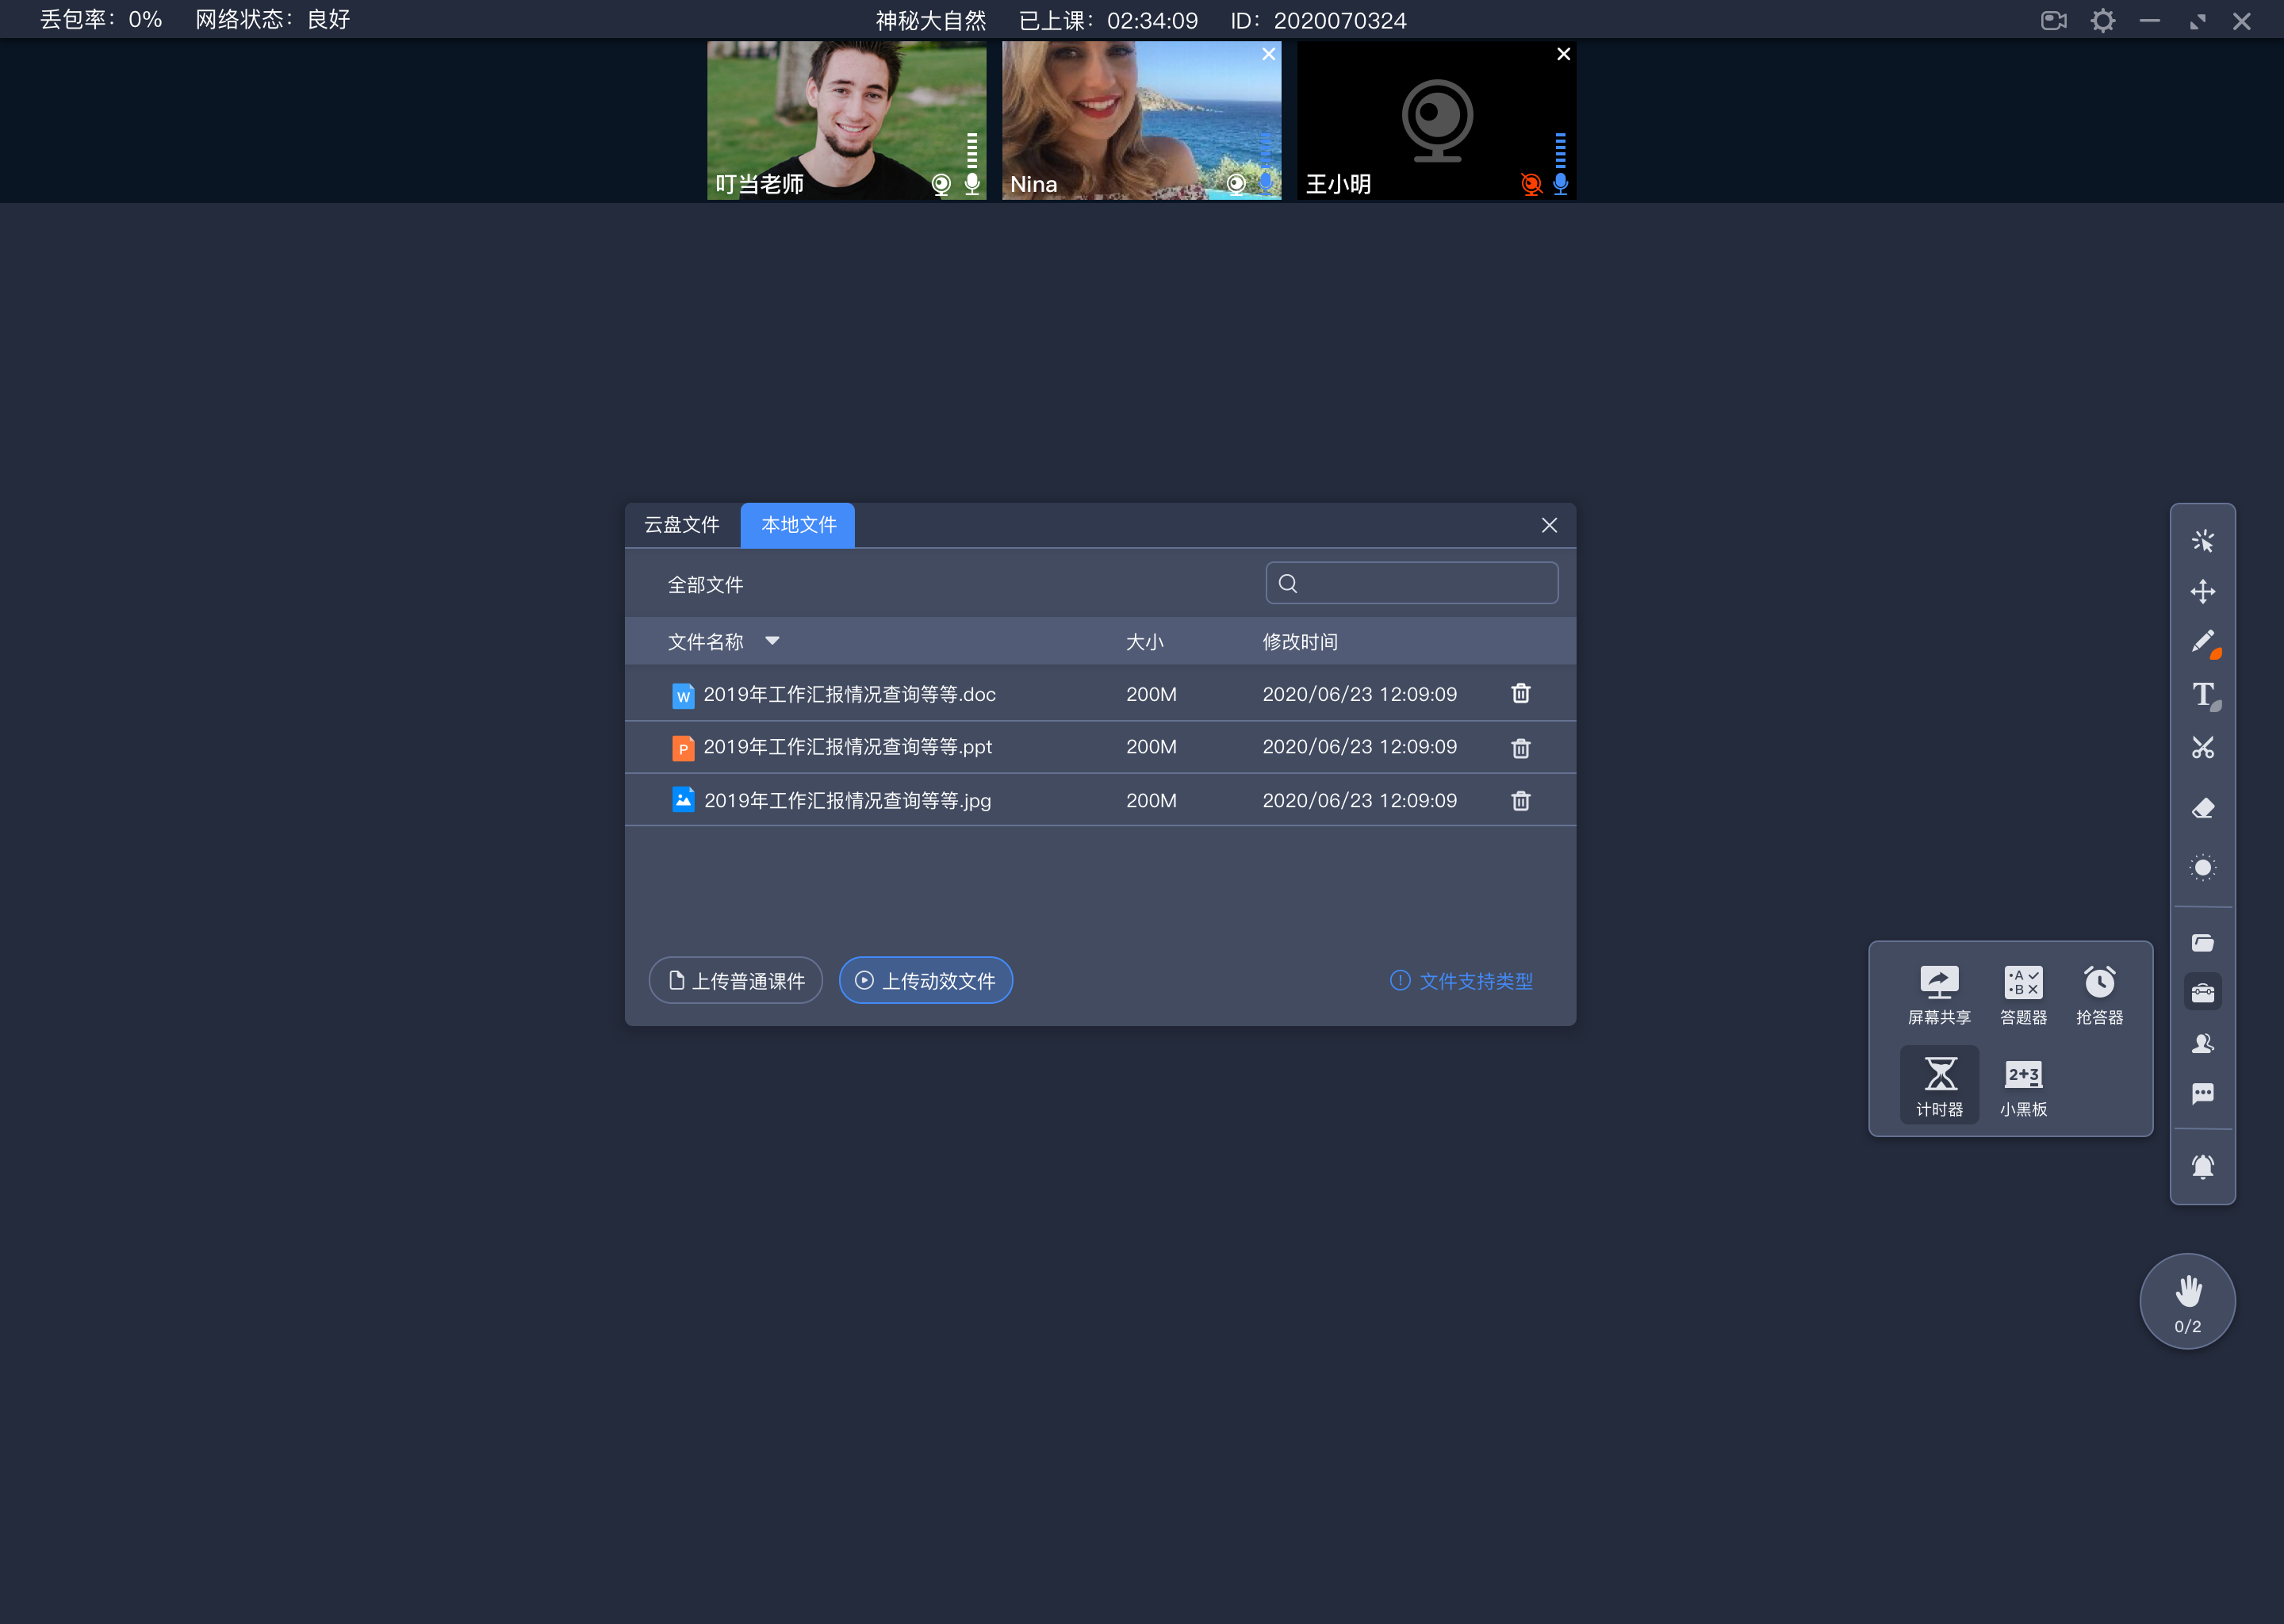Click the blackboard/小黑板 icon
The height and width of the screenshot is (1624, 2284).
point(2022,1079)
